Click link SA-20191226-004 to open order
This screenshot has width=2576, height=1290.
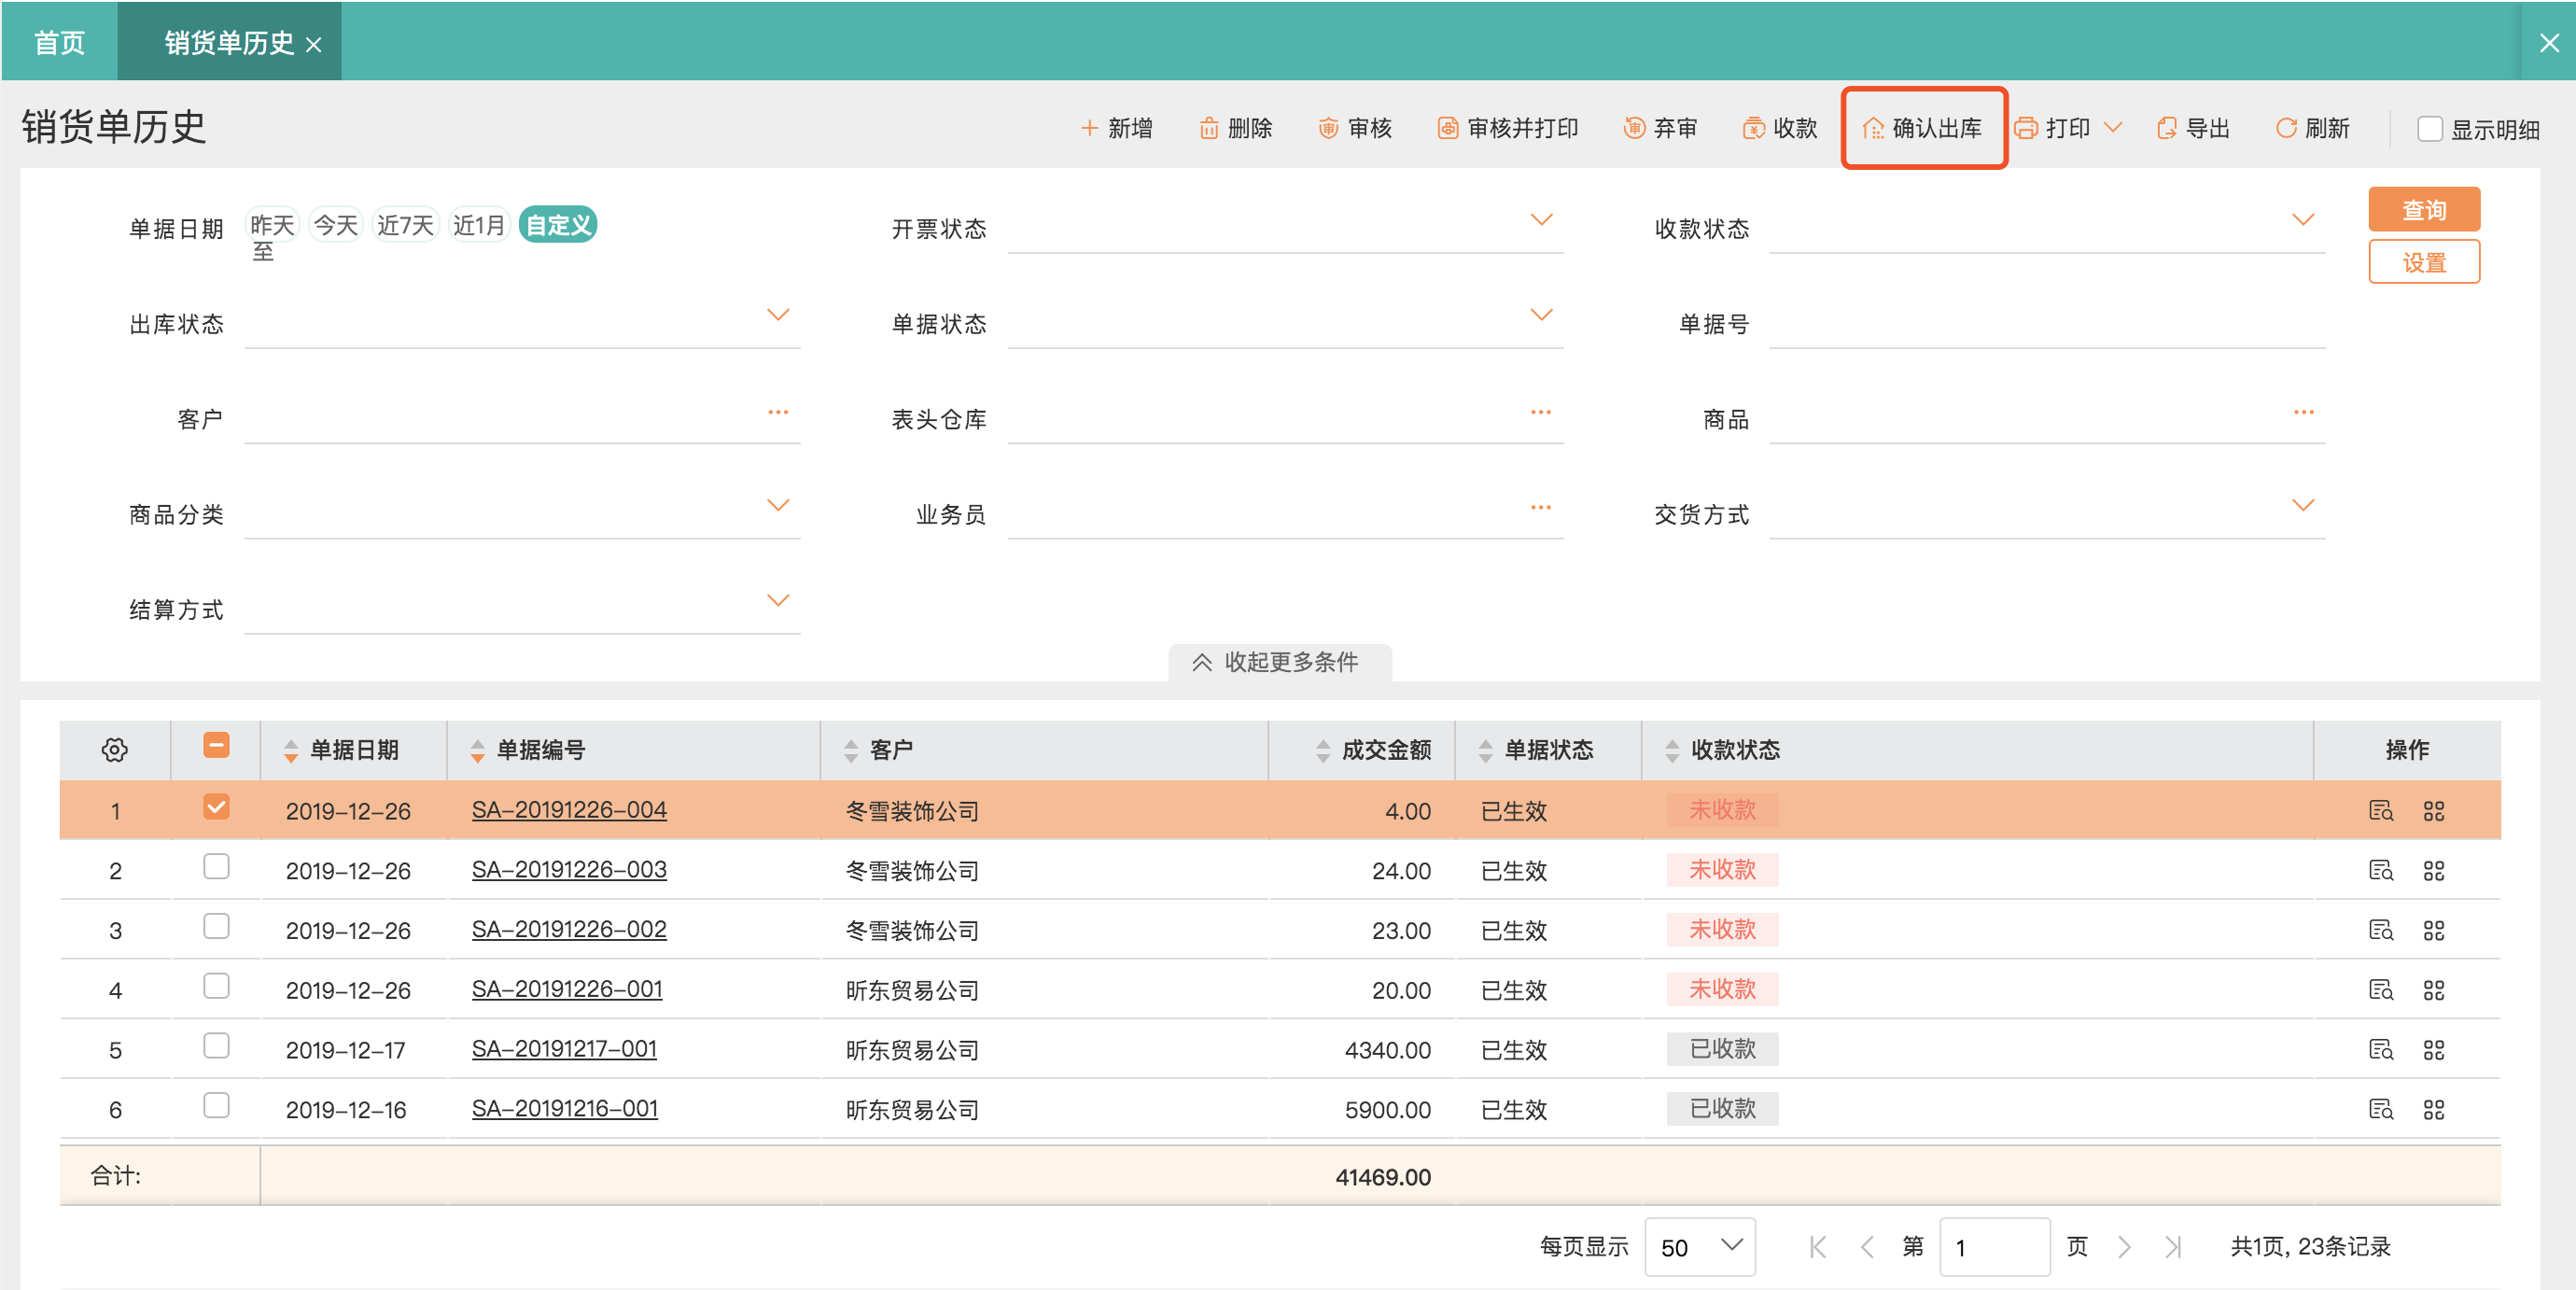pyautogui.click(x=567, y=809)
